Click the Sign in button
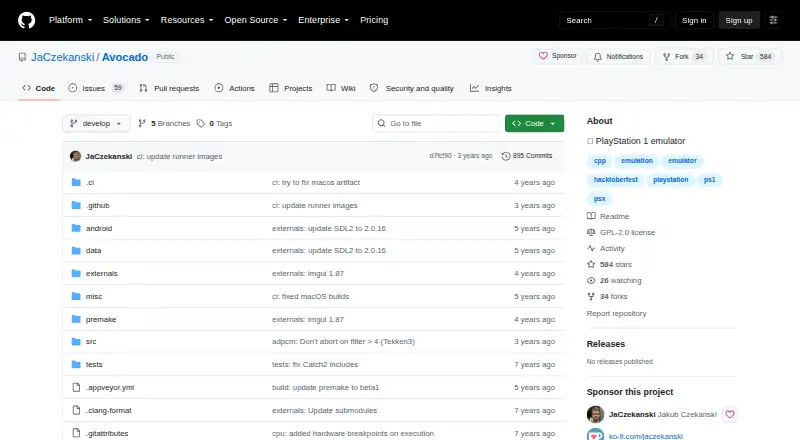 [x=694, y=20]
